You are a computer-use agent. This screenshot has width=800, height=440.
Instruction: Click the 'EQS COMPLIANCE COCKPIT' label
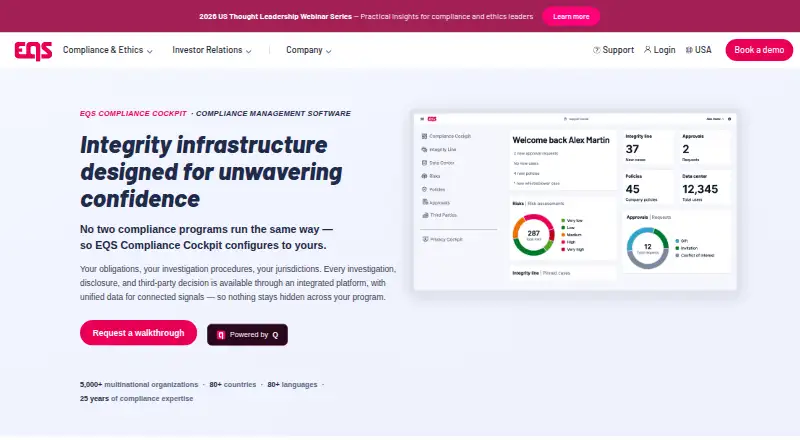pos(133,114)
